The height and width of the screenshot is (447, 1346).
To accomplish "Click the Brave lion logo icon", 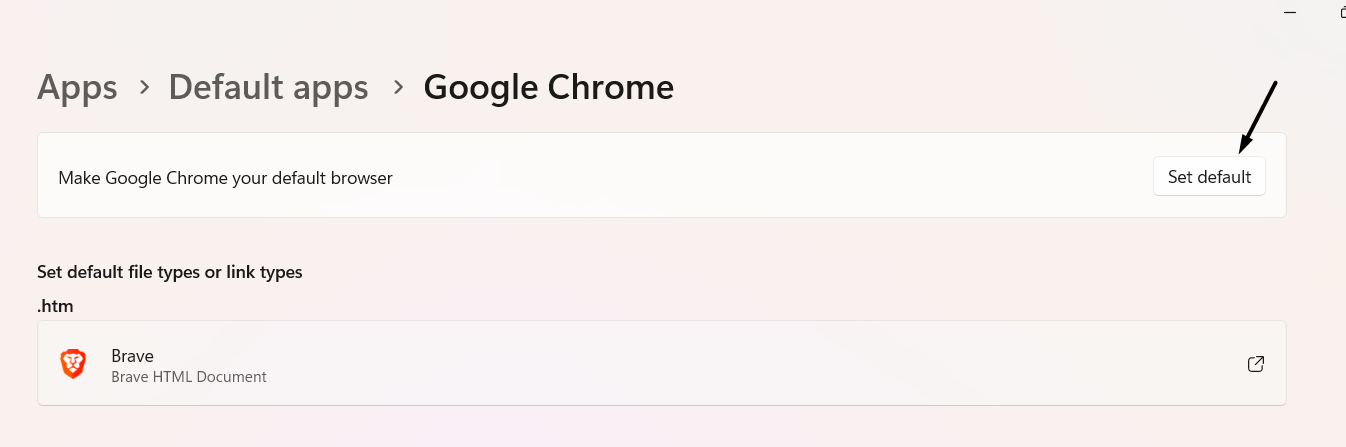I will [73, 364].
